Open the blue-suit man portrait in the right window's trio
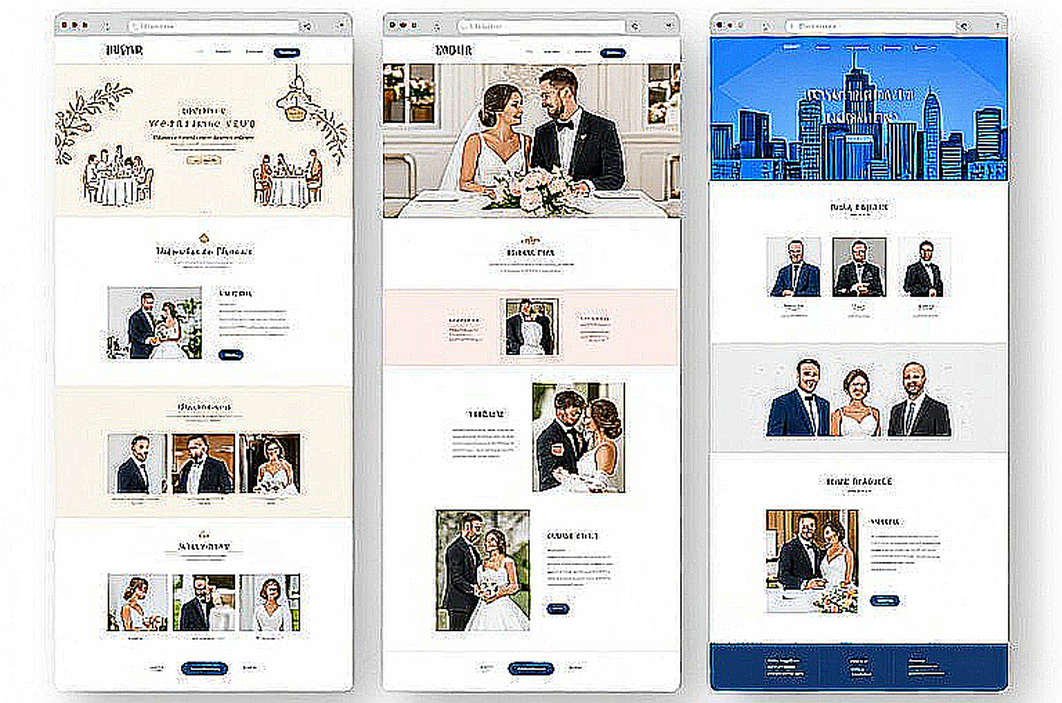This screenshot has height=703, width=1062. pyautogui.click(x=794, y=267)
